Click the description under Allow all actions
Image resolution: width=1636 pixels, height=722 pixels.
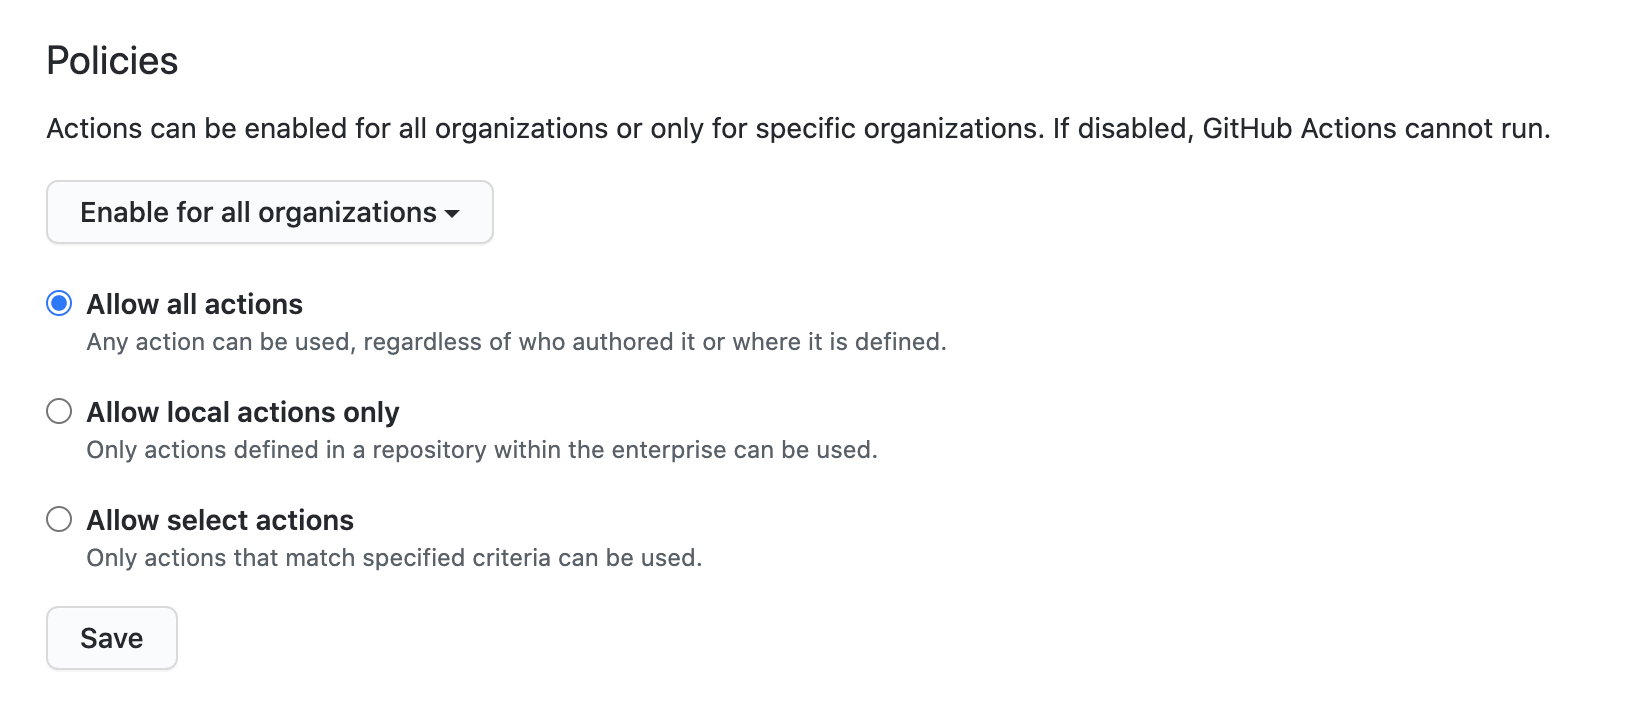(x=516, y=341)
